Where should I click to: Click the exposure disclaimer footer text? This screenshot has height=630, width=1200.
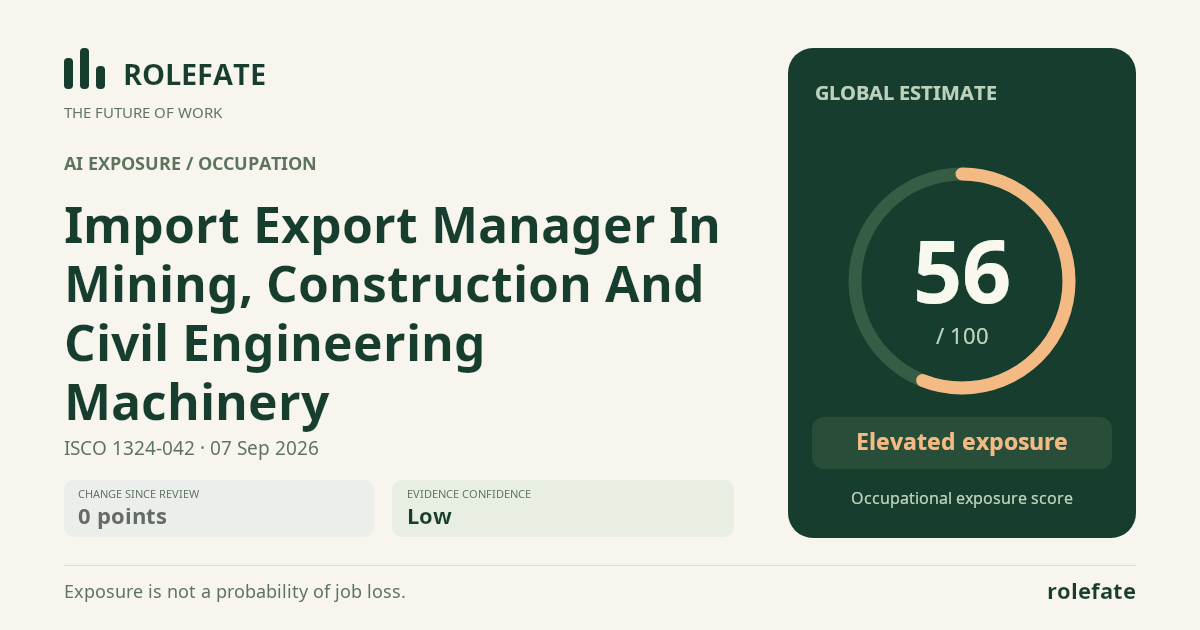(235, 592)
